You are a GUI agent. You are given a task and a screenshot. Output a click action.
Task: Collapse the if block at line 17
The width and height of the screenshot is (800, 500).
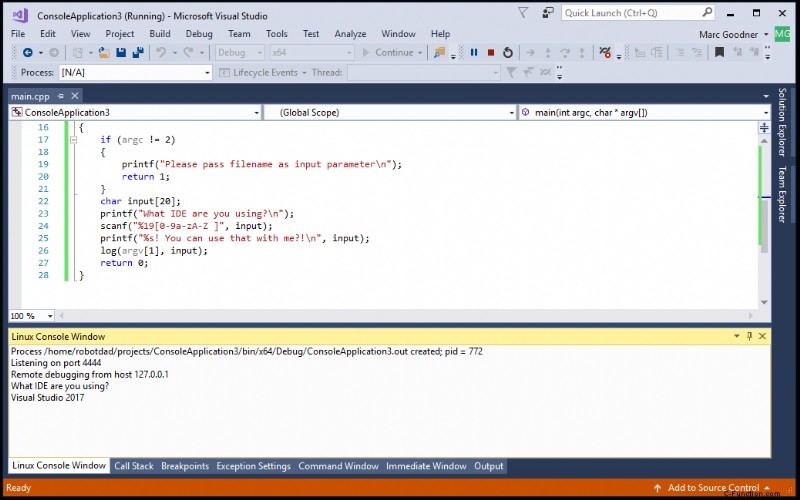point(73,140)
